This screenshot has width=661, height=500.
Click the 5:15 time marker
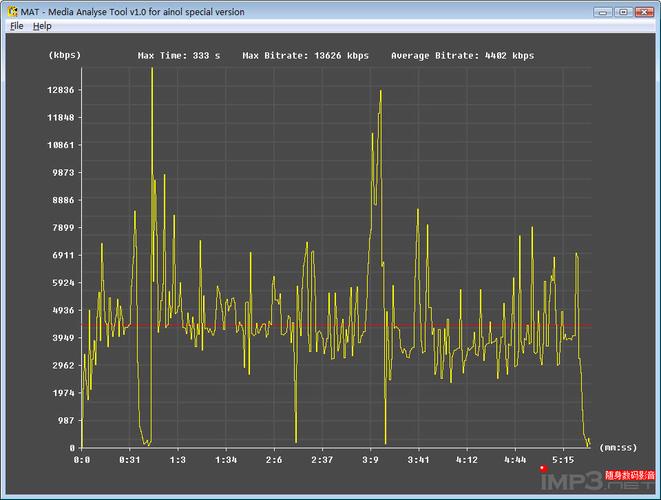564,460
